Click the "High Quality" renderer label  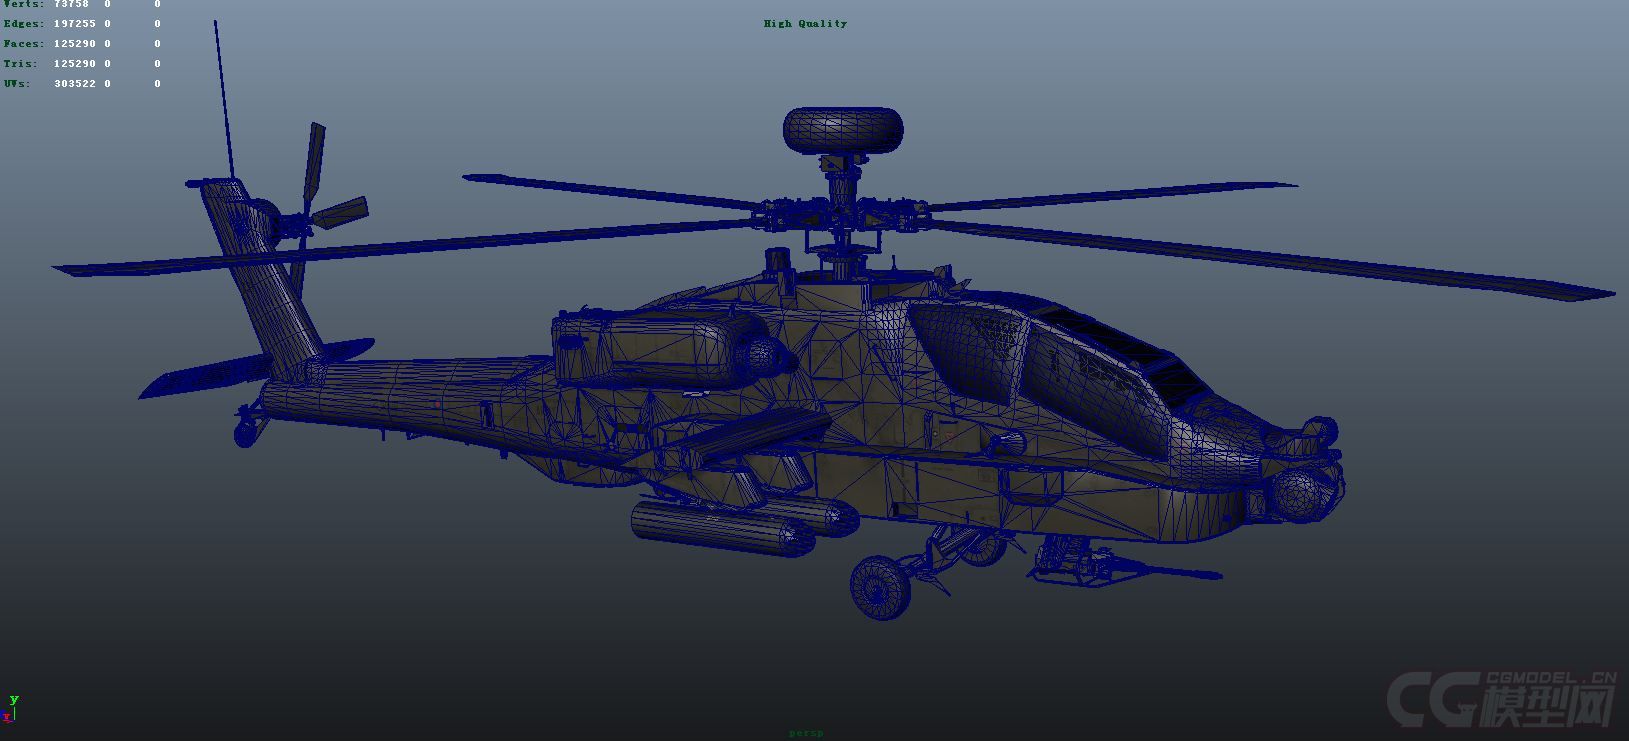pos(805,23)
